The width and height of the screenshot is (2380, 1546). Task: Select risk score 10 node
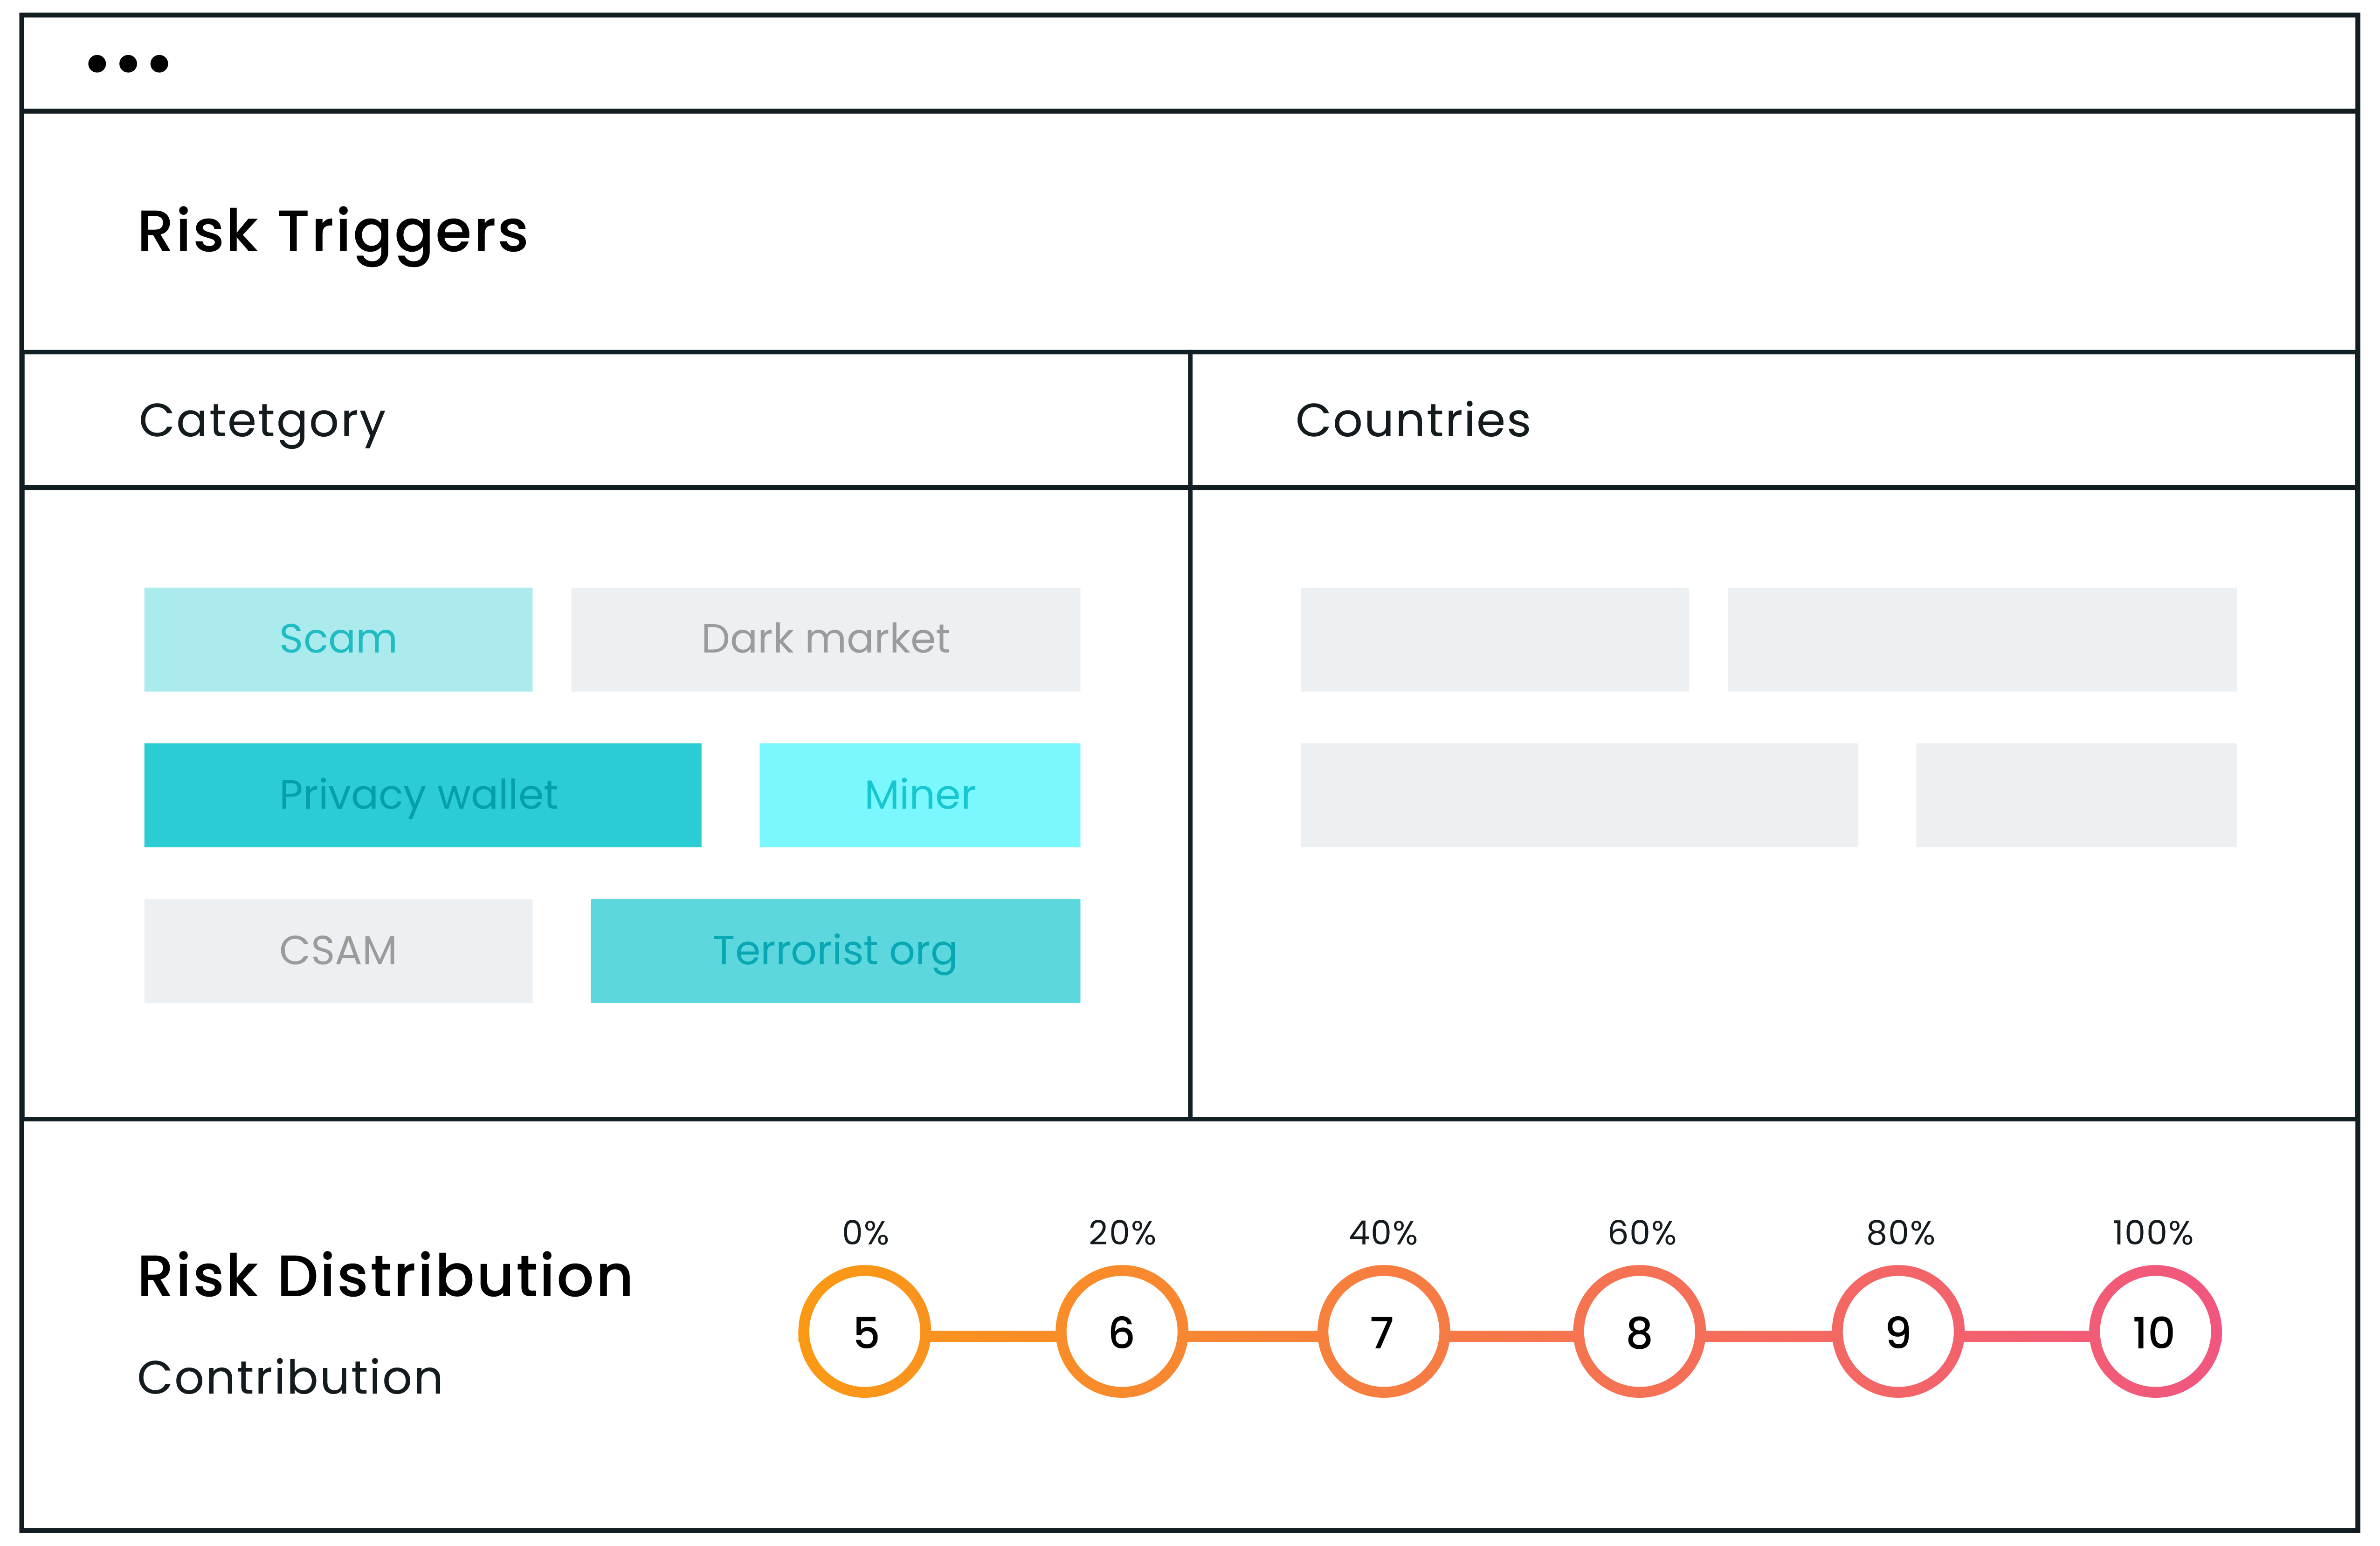pyautogui.click(x=2155, y=1332)
